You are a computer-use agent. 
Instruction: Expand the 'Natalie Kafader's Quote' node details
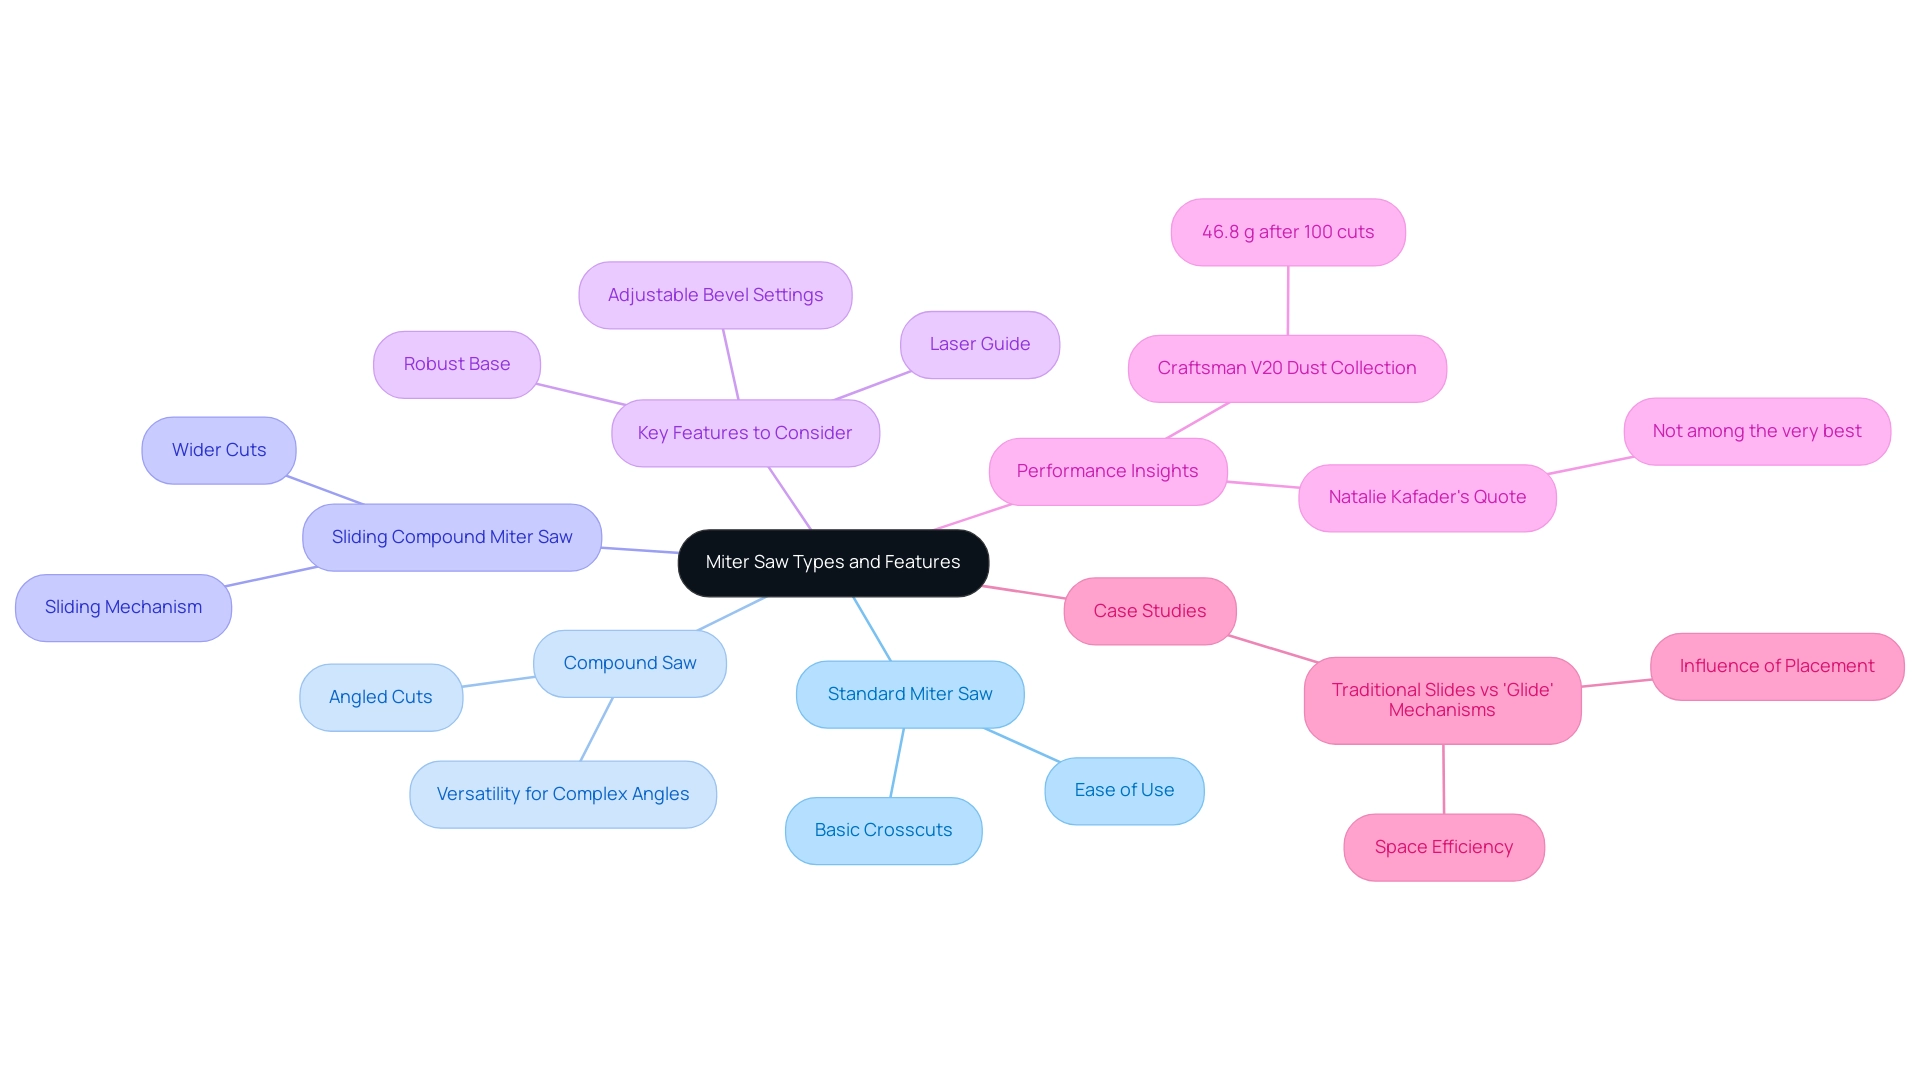[1429, 496]
